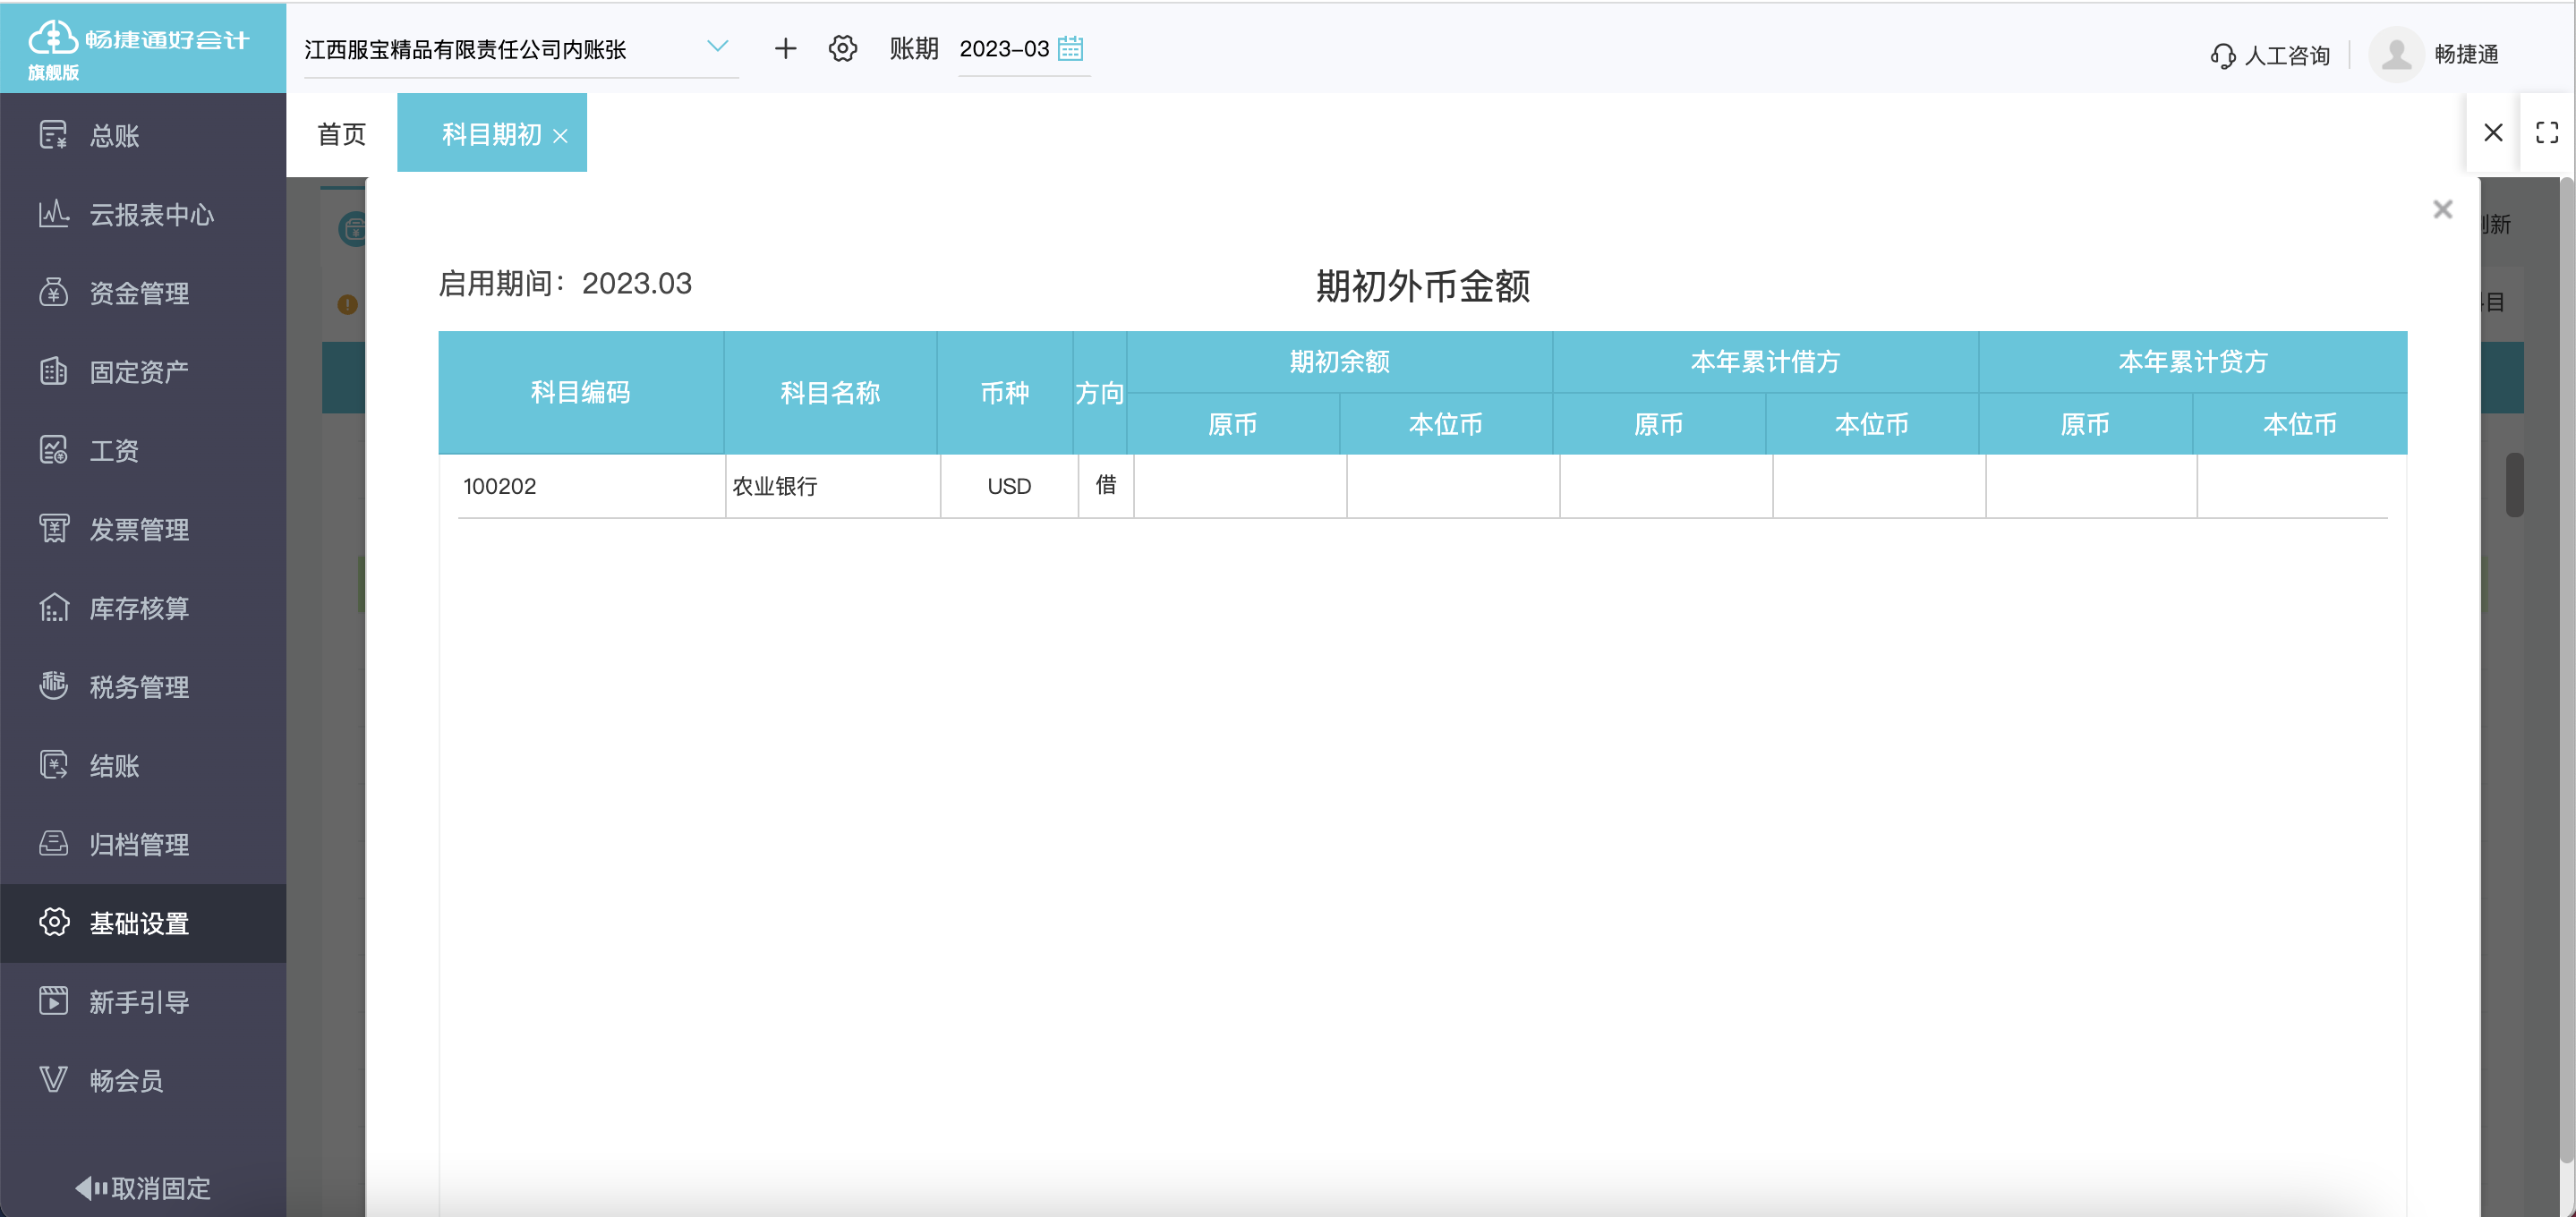
Task: Expand 江西服宝精品有限责任公司内账张 dropdown
Action: pos(723,47)
